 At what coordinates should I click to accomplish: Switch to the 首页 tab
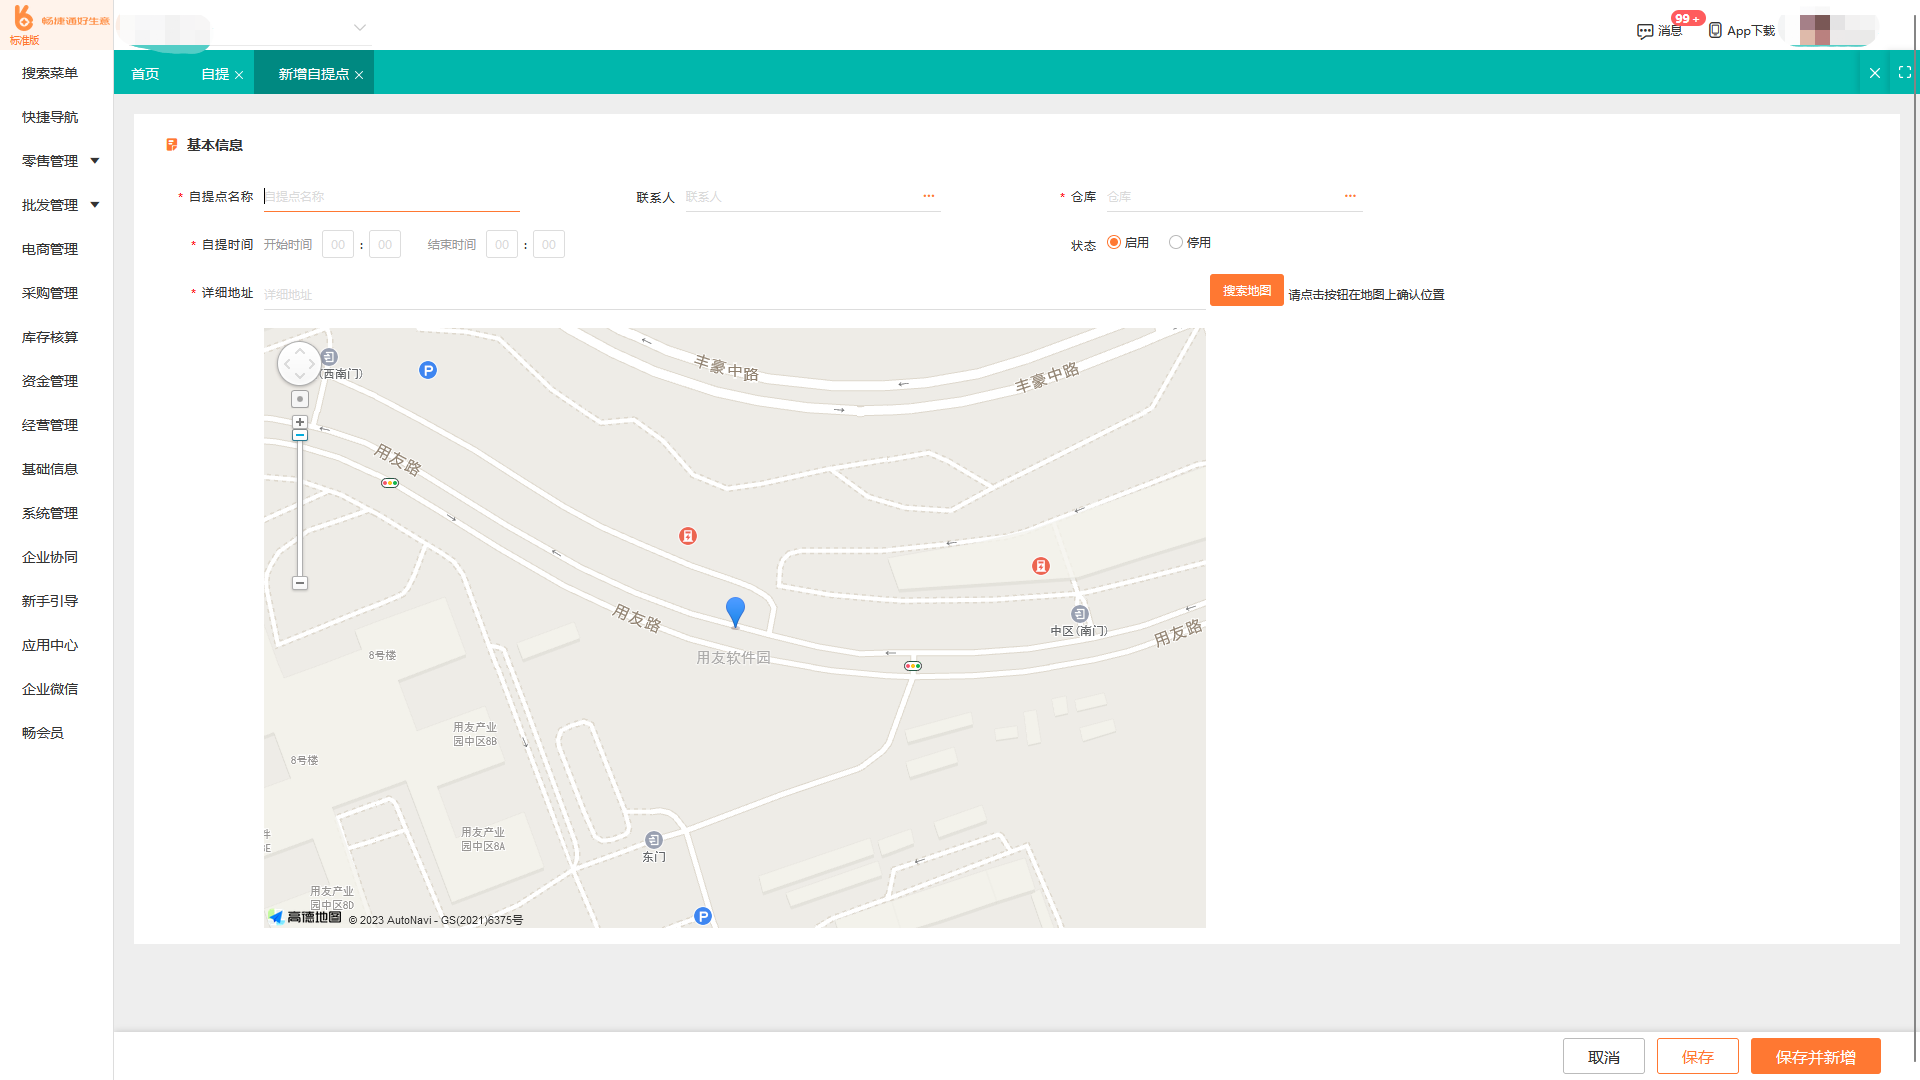click(x=144, y=74)
